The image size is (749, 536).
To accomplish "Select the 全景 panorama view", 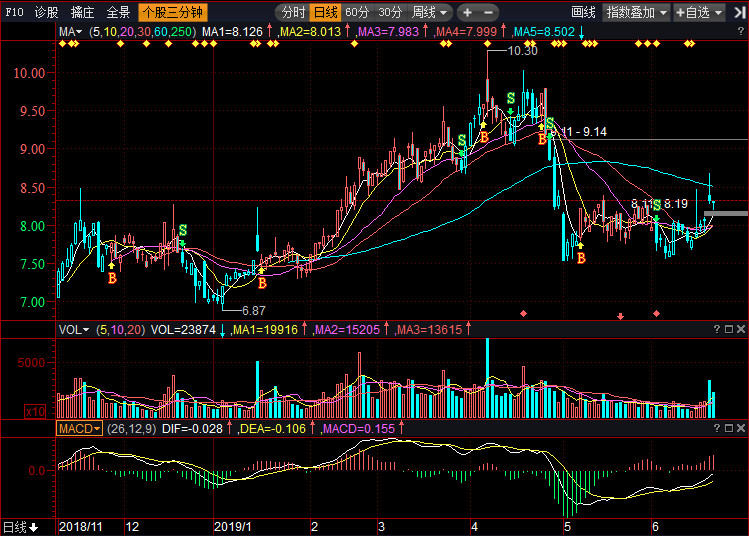I will pos(118,13).
